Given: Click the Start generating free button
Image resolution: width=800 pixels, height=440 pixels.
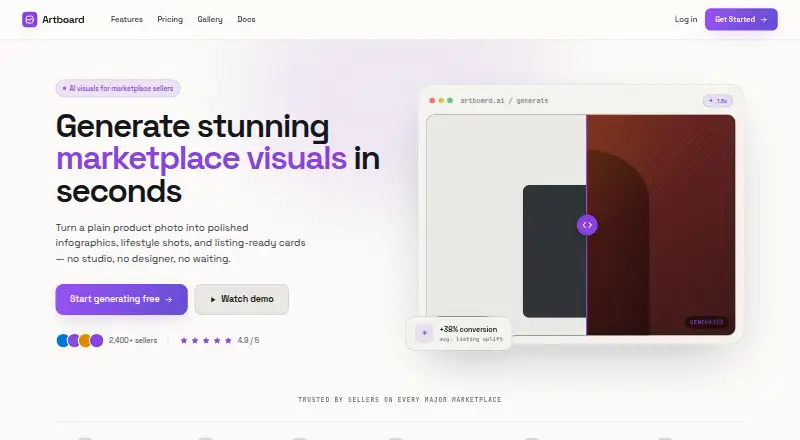Looking at the screenshot, I should 121,299.
